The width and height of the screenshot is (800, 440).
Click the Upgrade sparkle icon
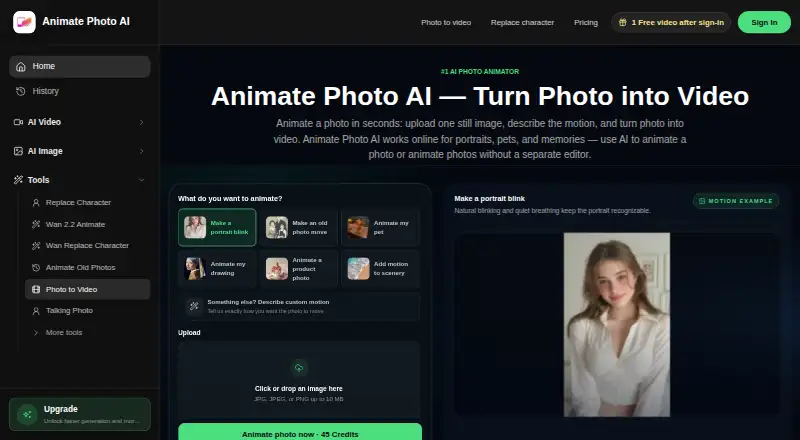27,414
